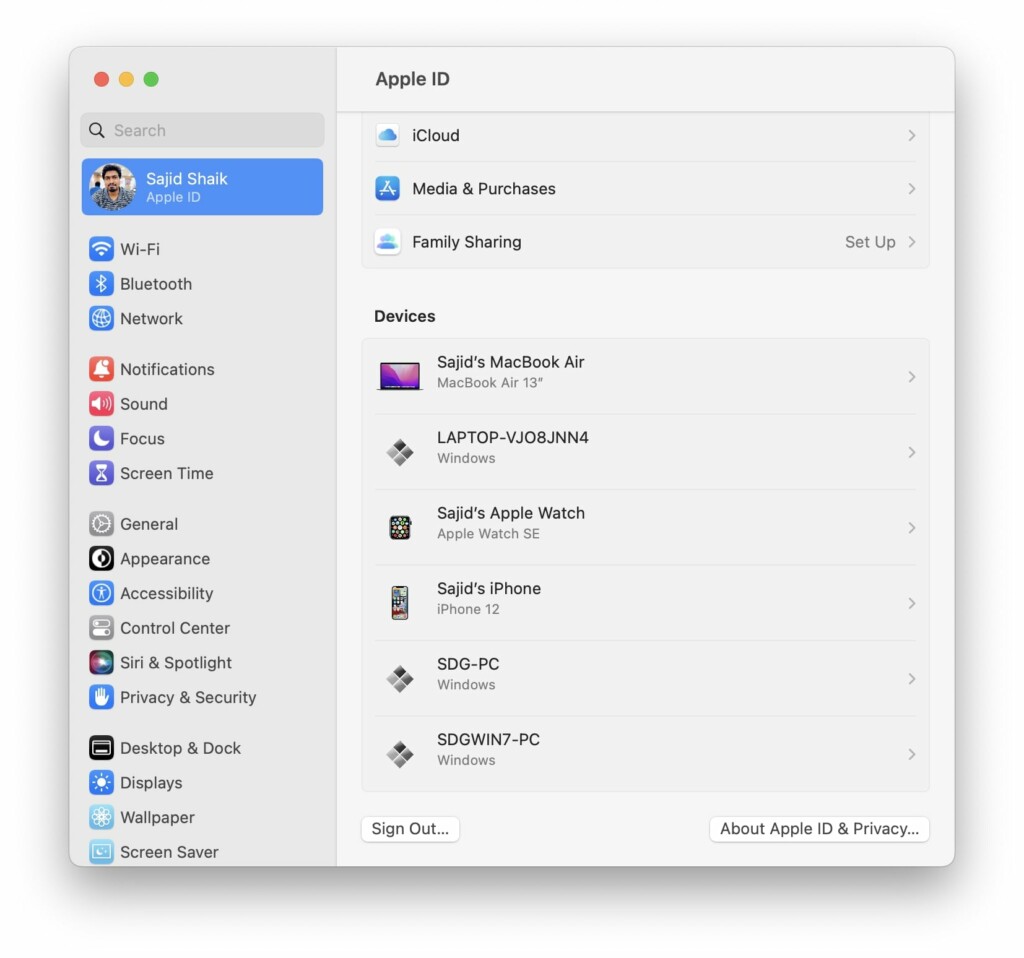Click the iPhone 12 device icon
Screen dimensions: 1024x958
pos(400,602)
